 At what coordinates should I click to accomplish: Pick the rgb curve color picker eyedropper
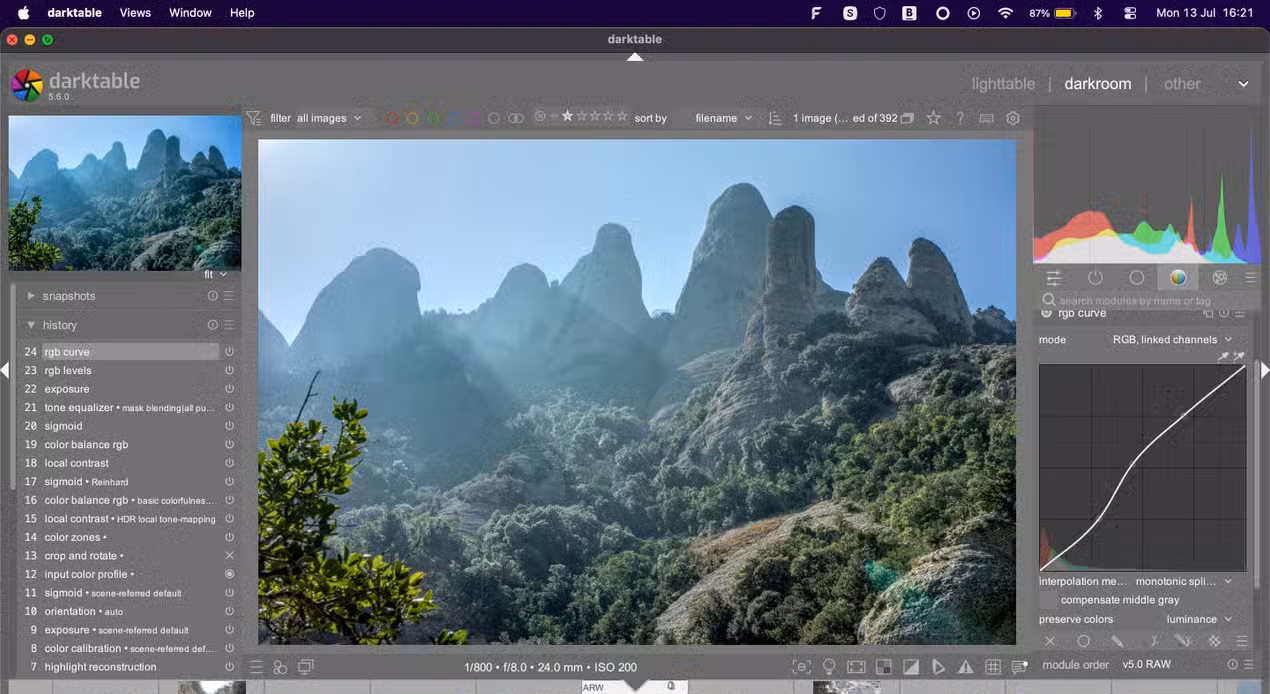pos(1222,357)
